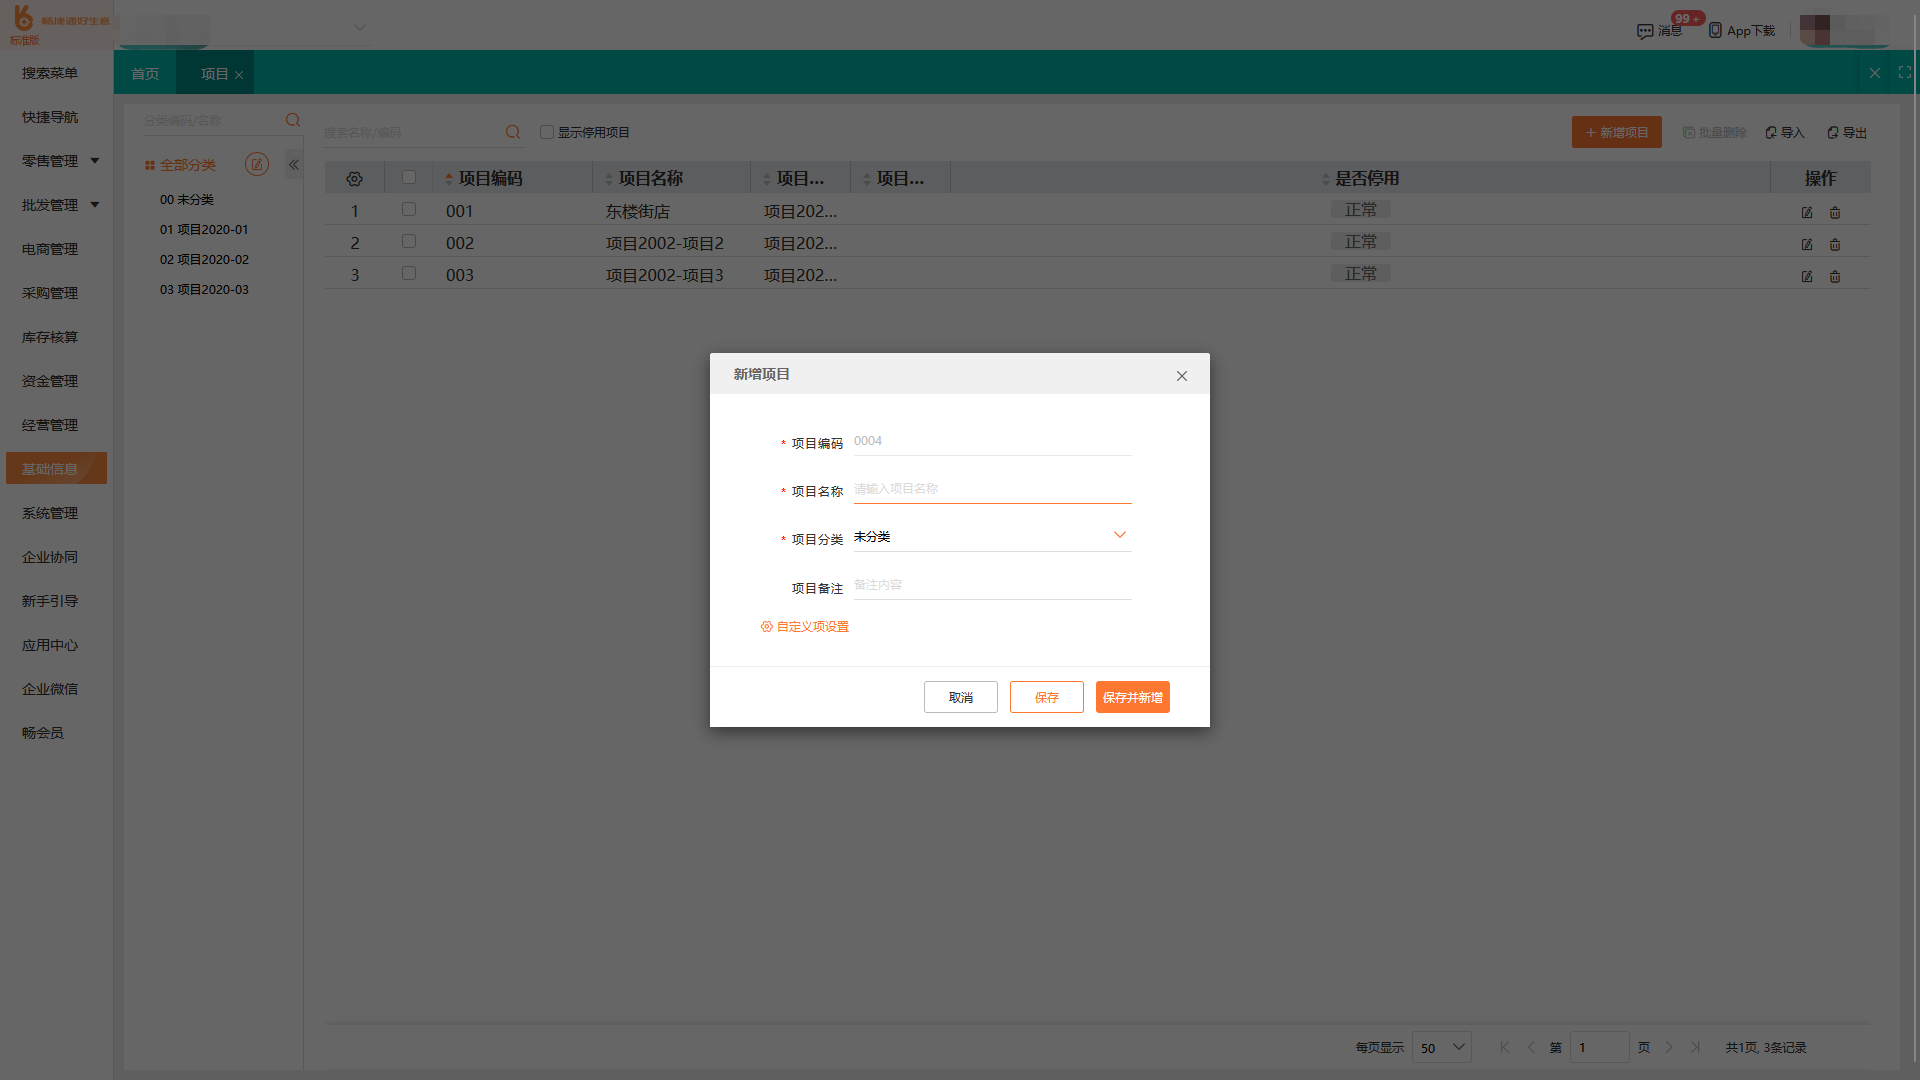Viewport: 1920px width, 1080px height.
Task: Click the import icon in toolbar
Action: click(1785, 131)
